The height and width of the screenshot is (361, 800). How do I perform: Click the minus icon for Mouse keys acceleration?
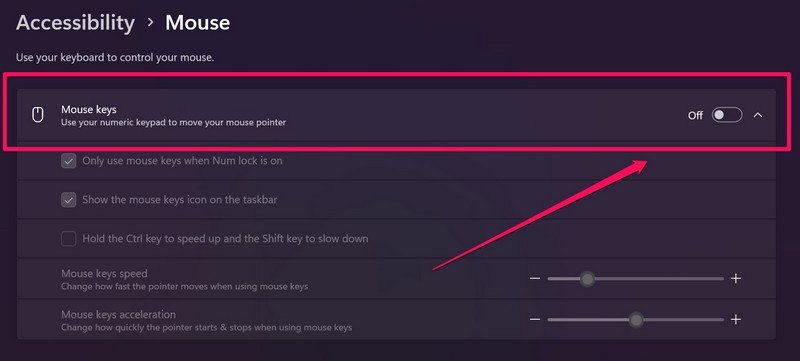[535, 320]
